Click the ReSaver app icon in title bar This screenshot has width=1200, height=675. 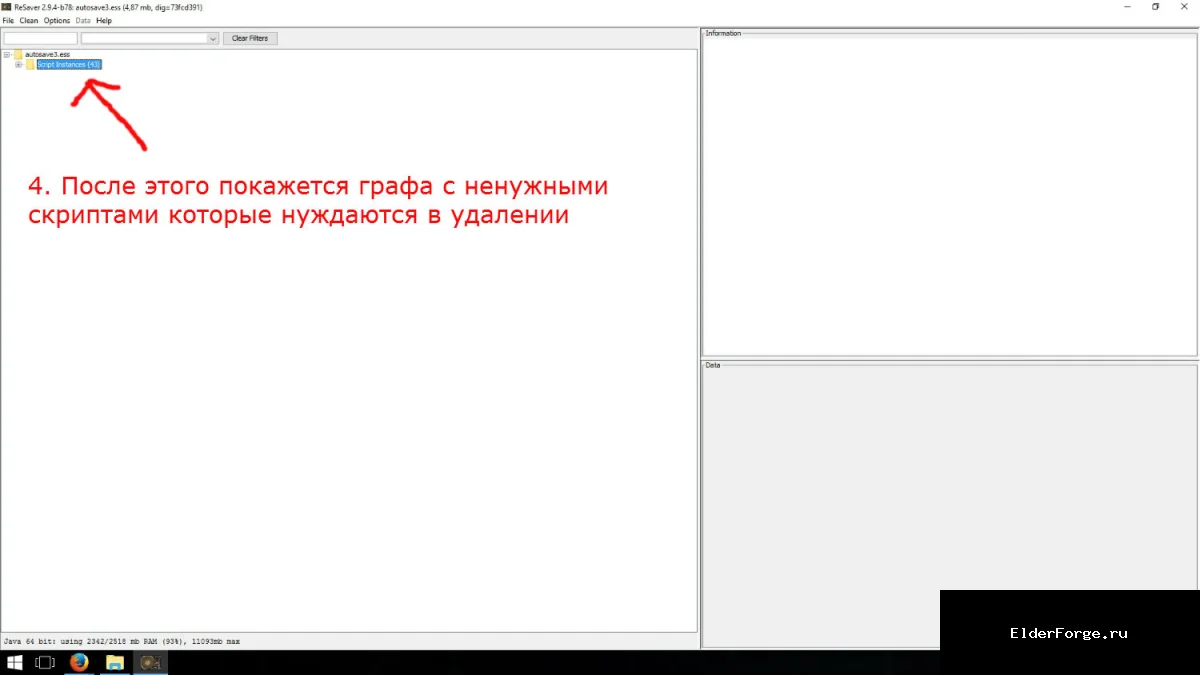tap(6, 7)
